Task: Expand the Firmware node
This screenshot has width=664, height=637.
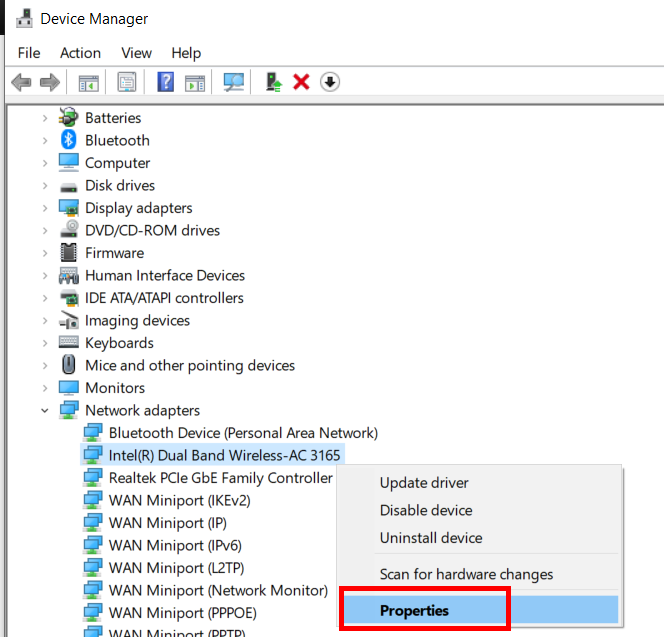Action: (x=45, y=253)
